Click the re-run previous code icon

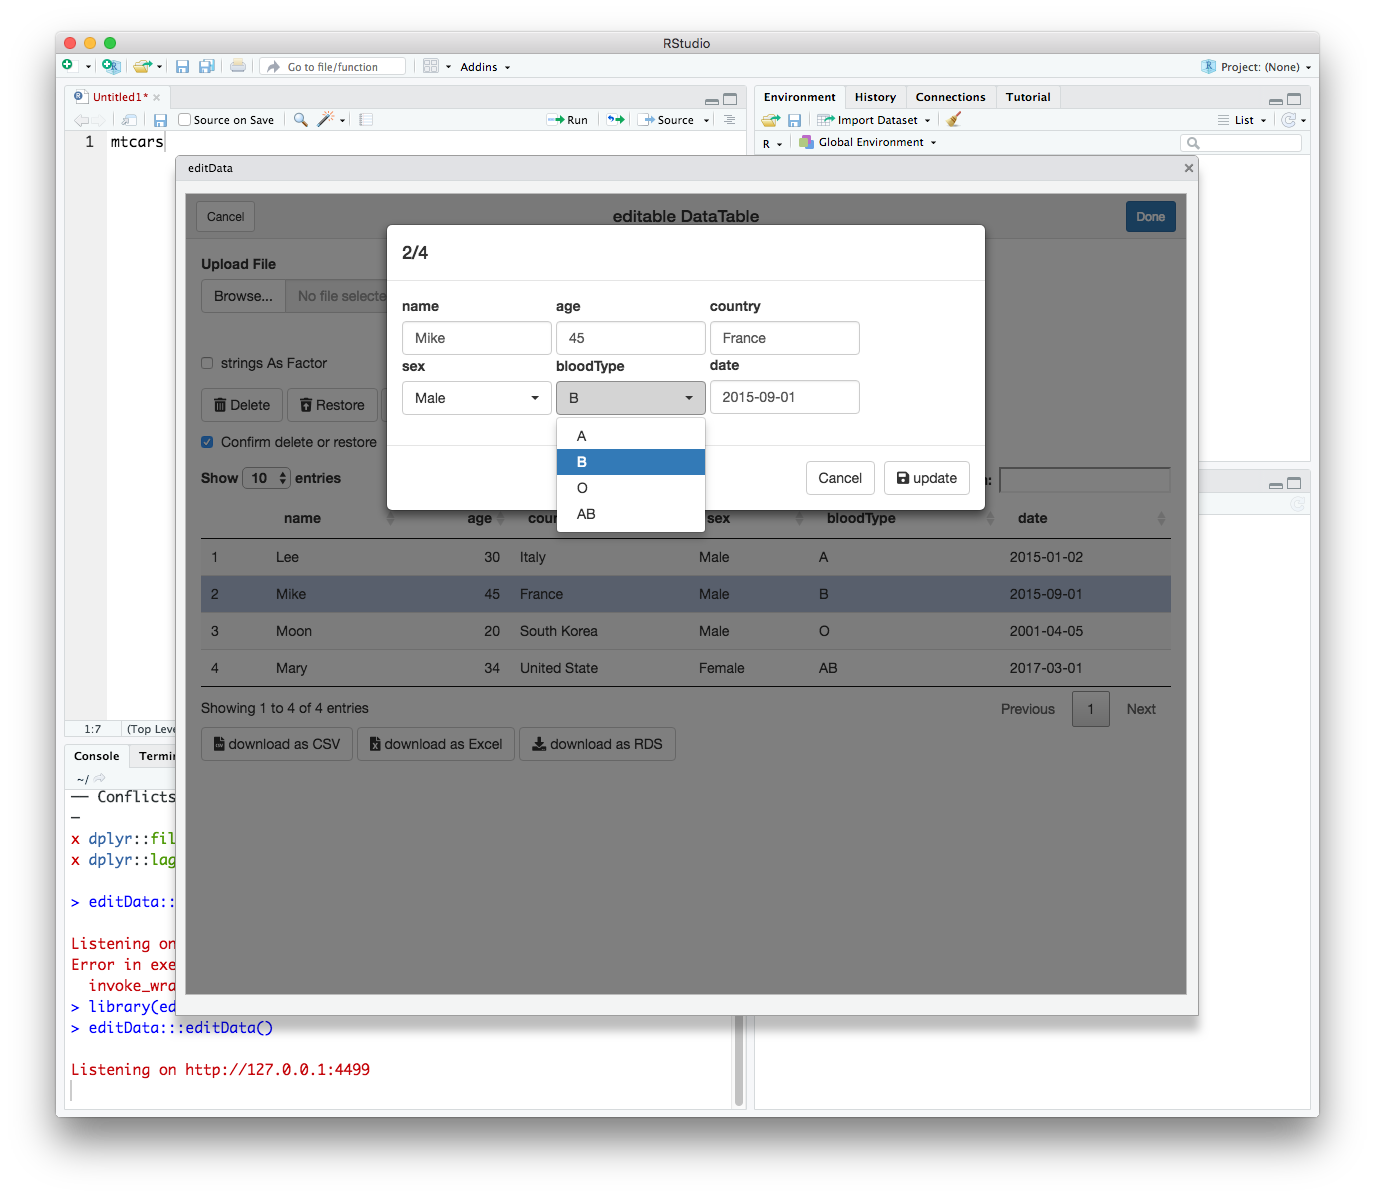click(x=616, y=120)
